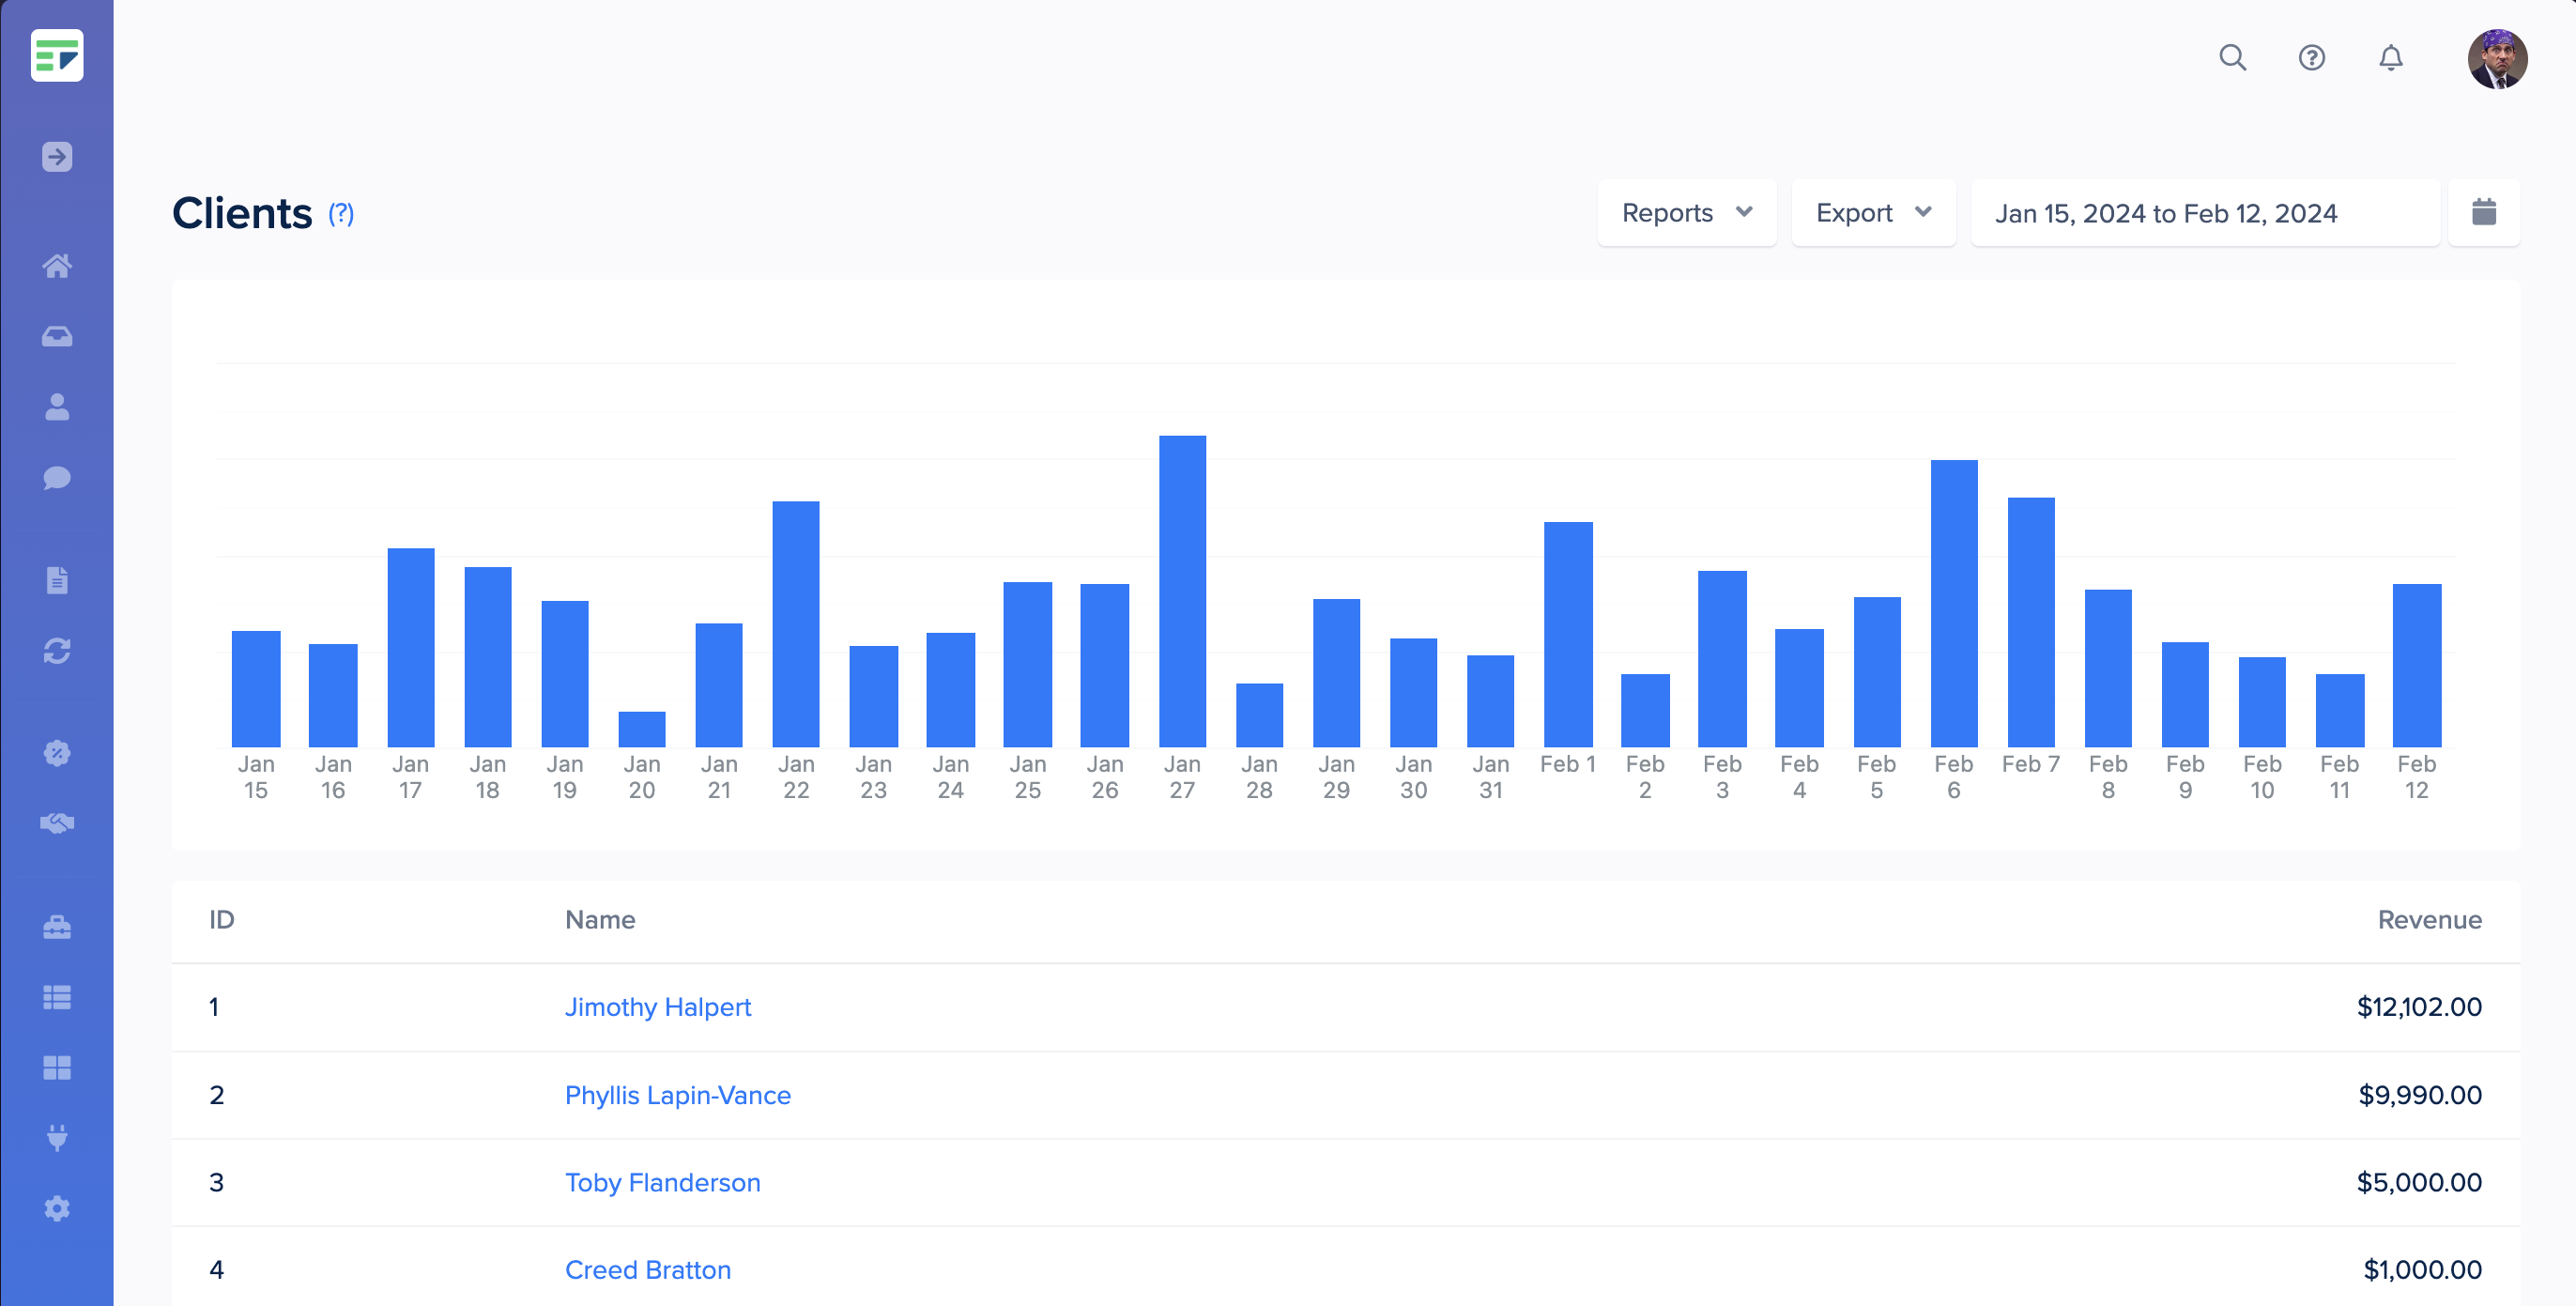The image size is (2576, 1306).
Task: Click the search magnifier icon
Action: [2233, 56]
